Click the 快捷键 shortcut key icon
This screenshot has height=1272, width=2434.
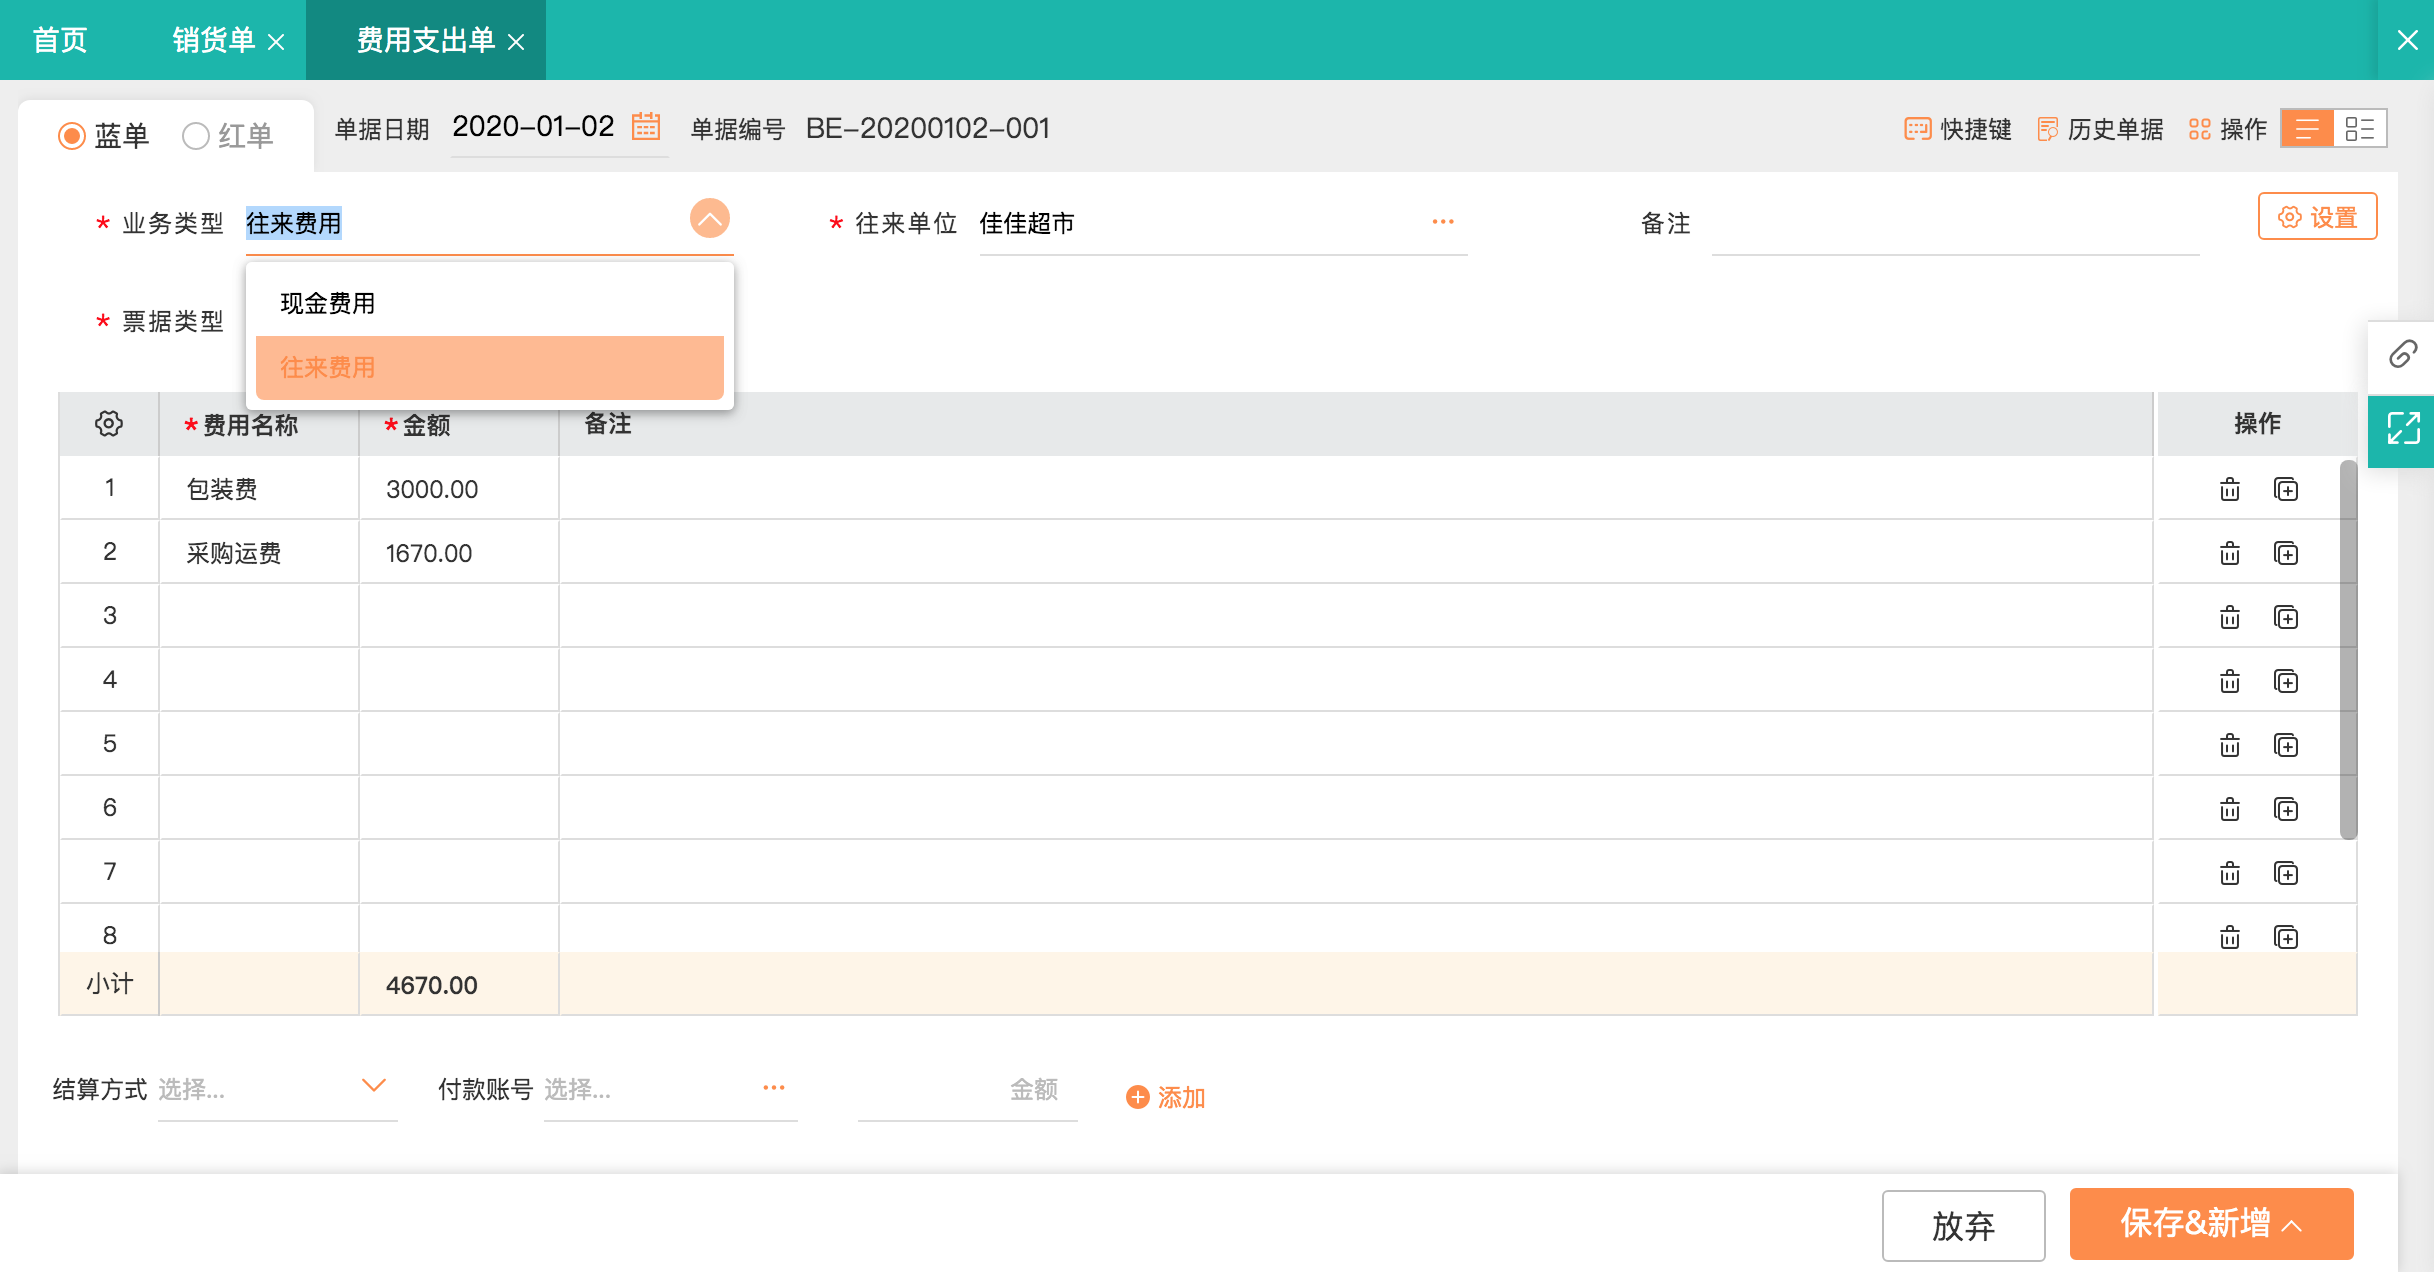1919,130
